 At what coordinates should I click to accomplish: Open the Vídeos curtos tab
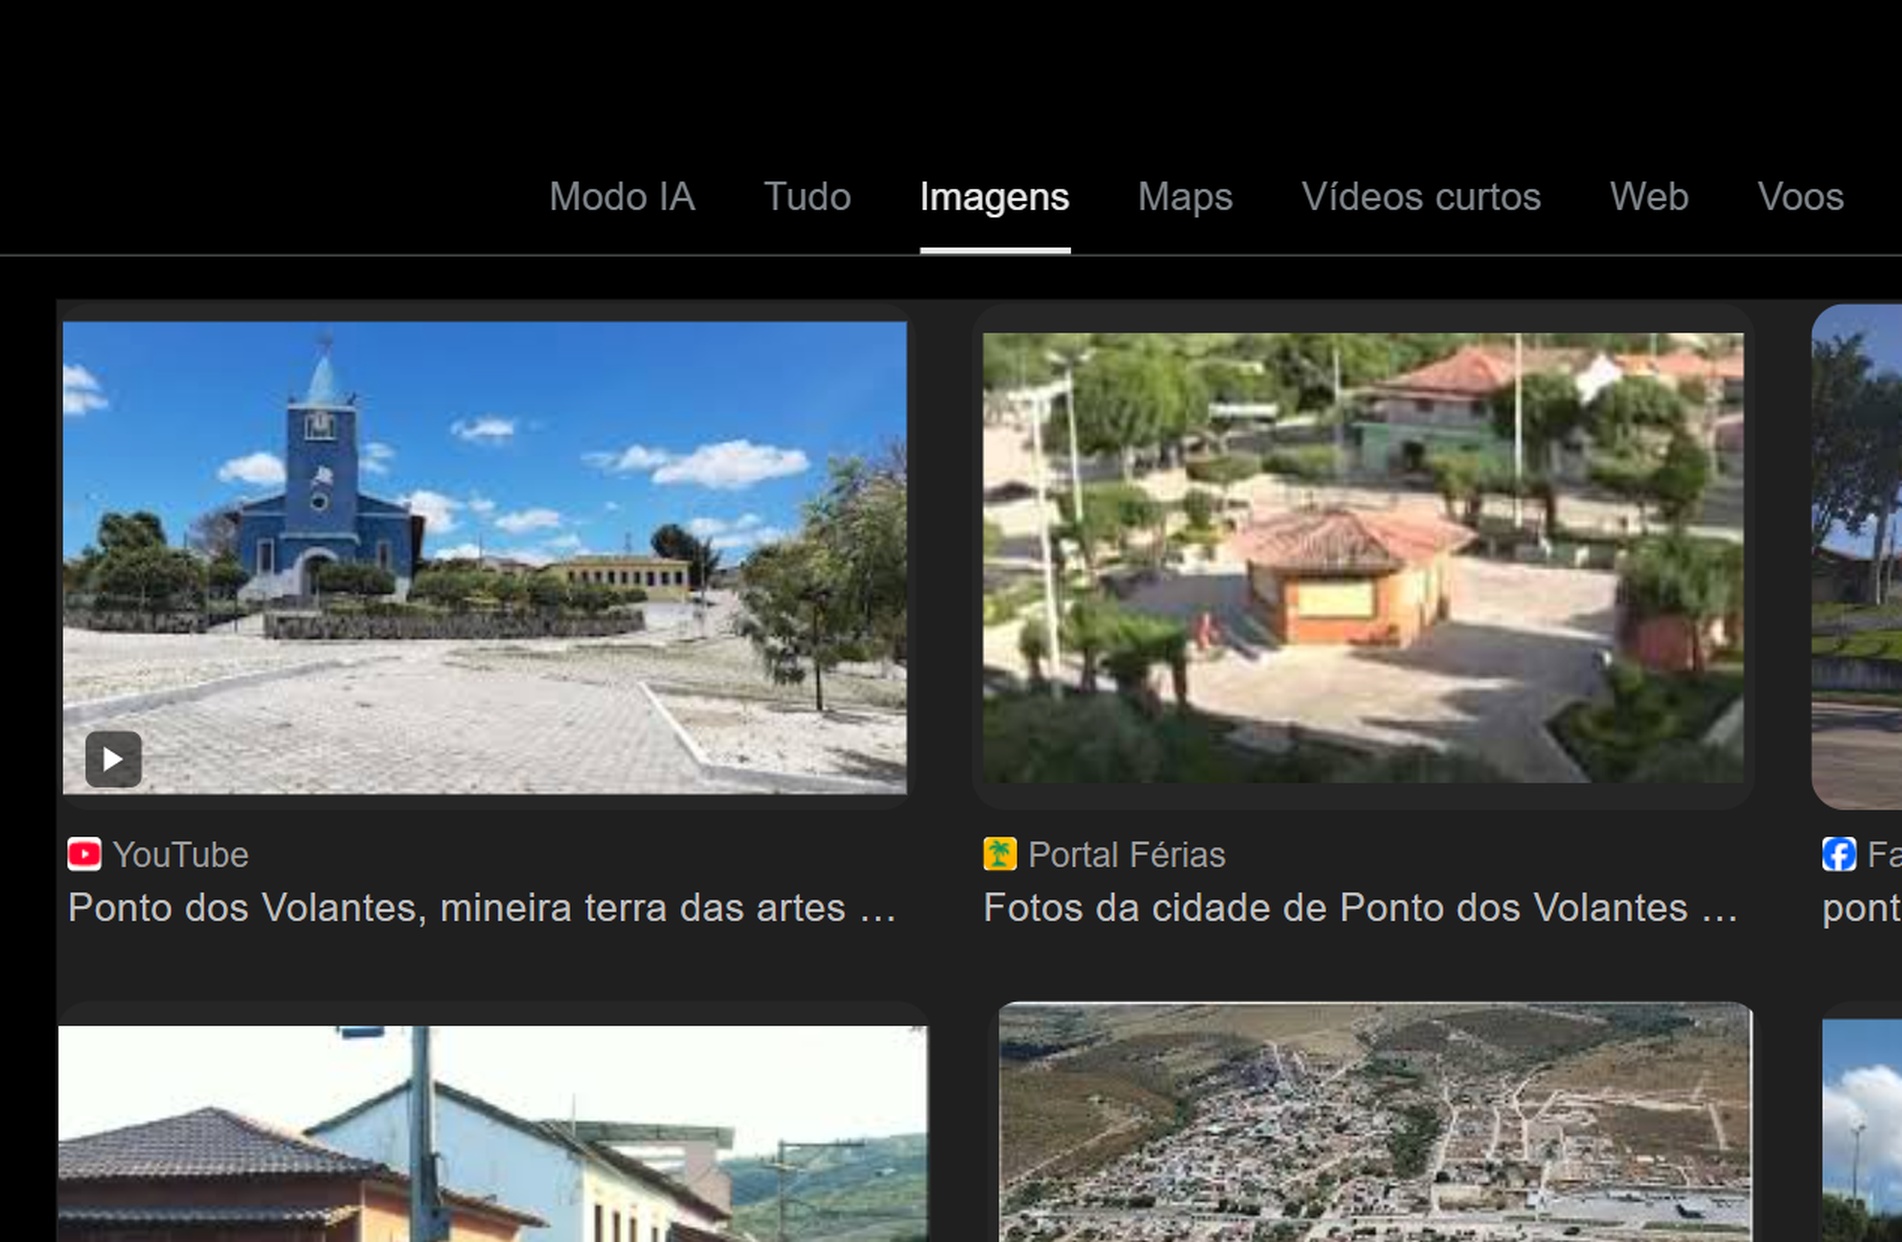[x=1420, y=197]
